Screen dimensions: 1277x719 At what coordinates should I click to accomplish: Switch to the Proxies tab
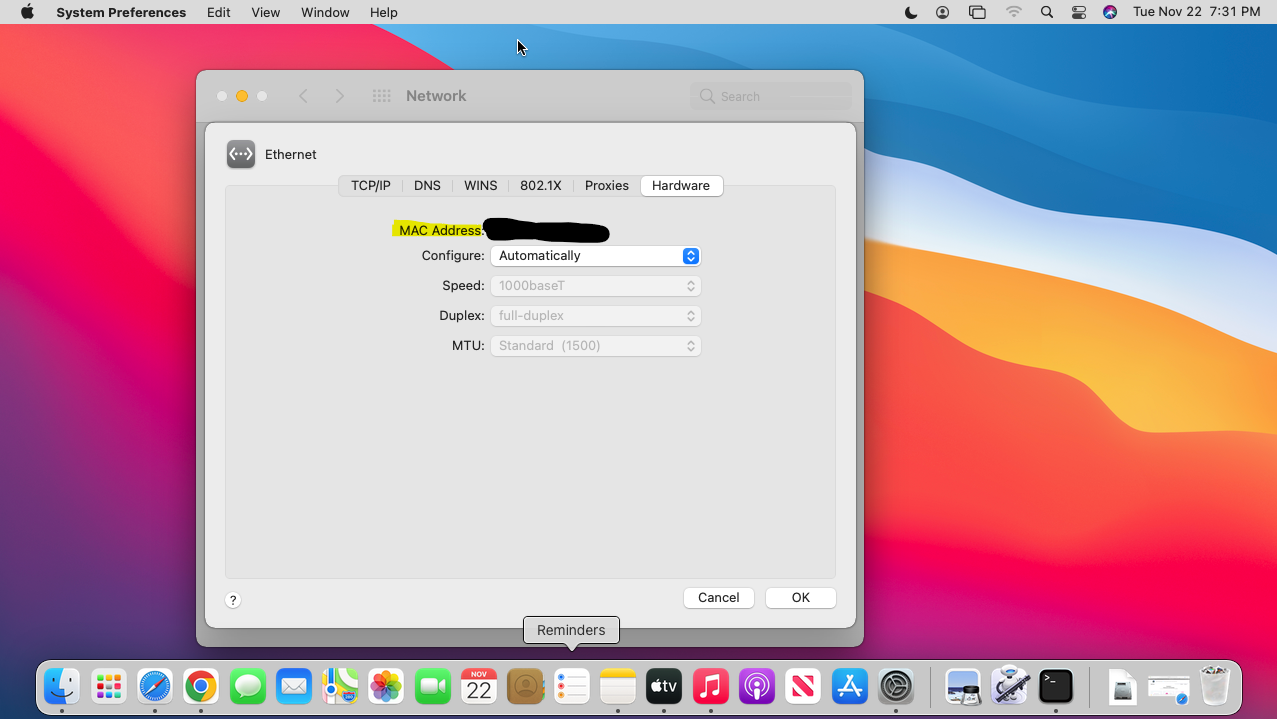606,186
